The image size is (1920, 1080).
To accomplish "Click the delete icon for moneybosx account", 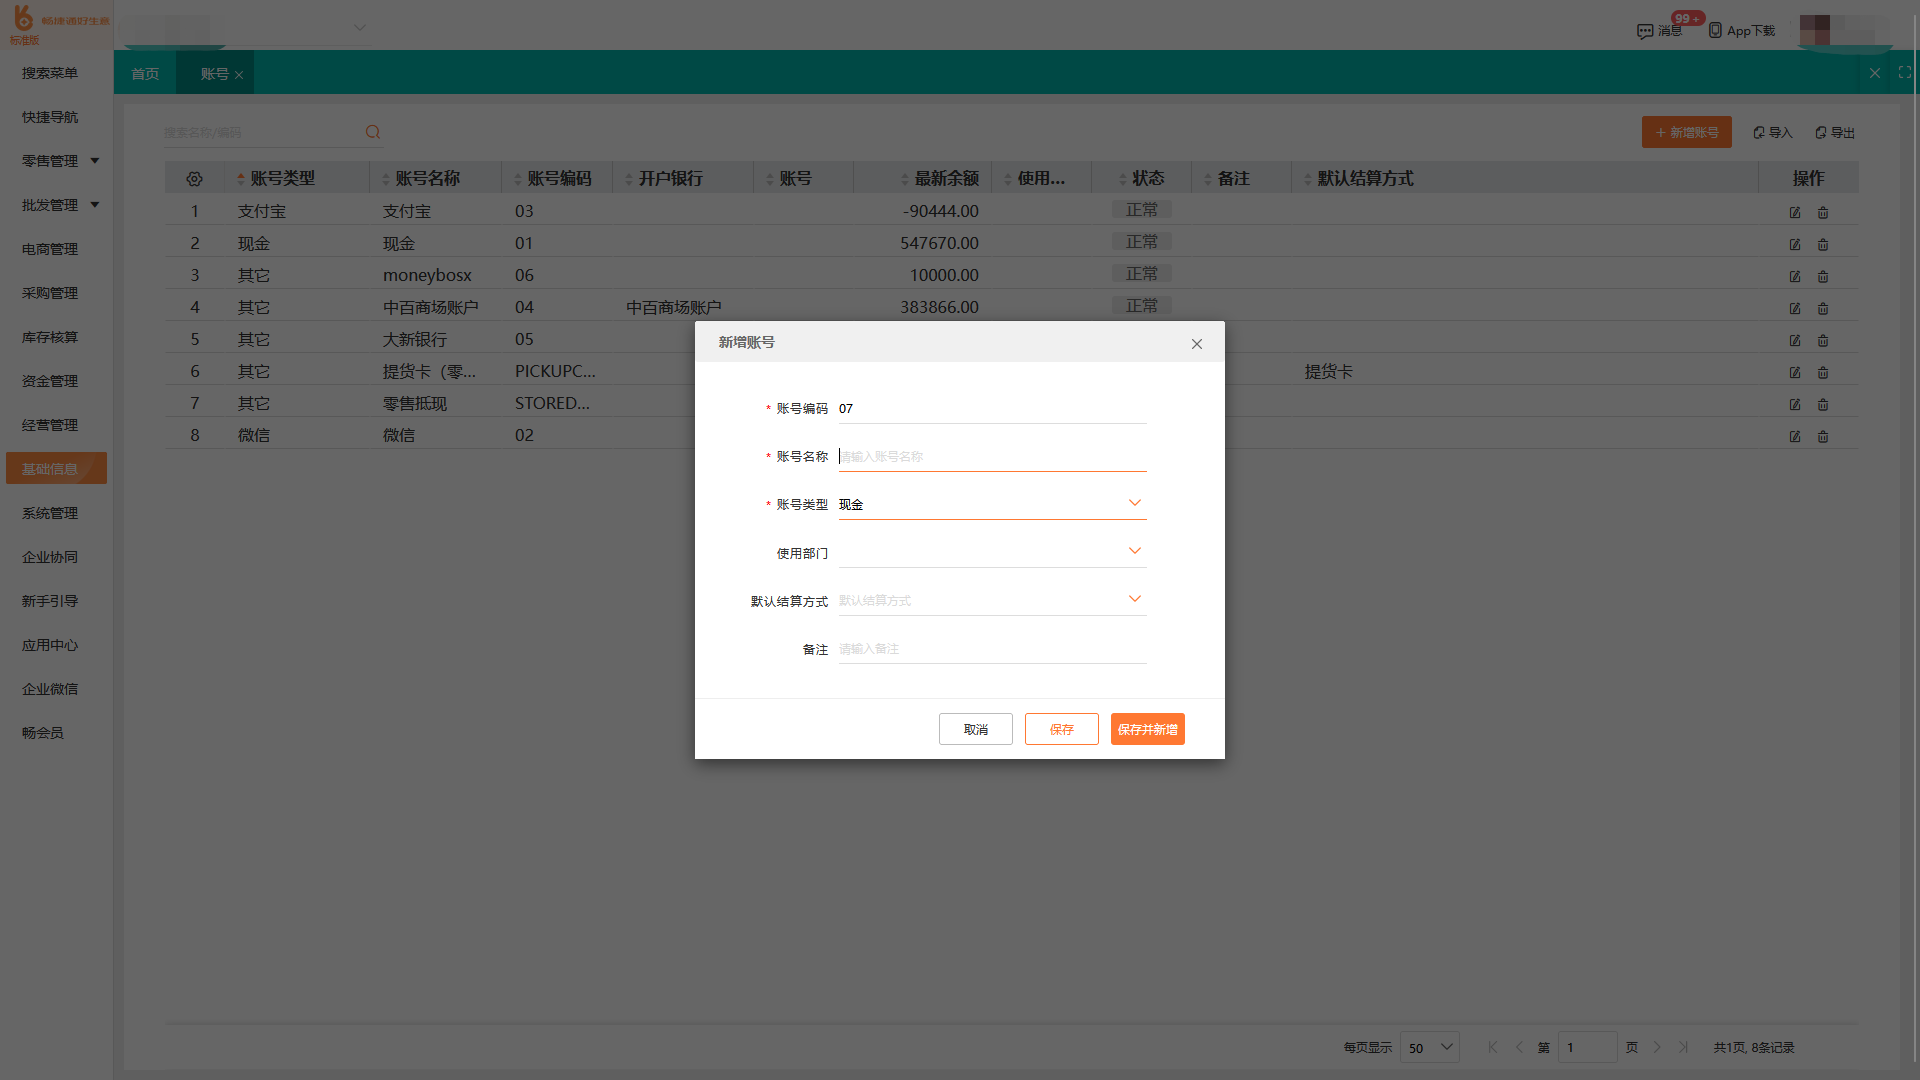I will click(x=1824, y=276).
